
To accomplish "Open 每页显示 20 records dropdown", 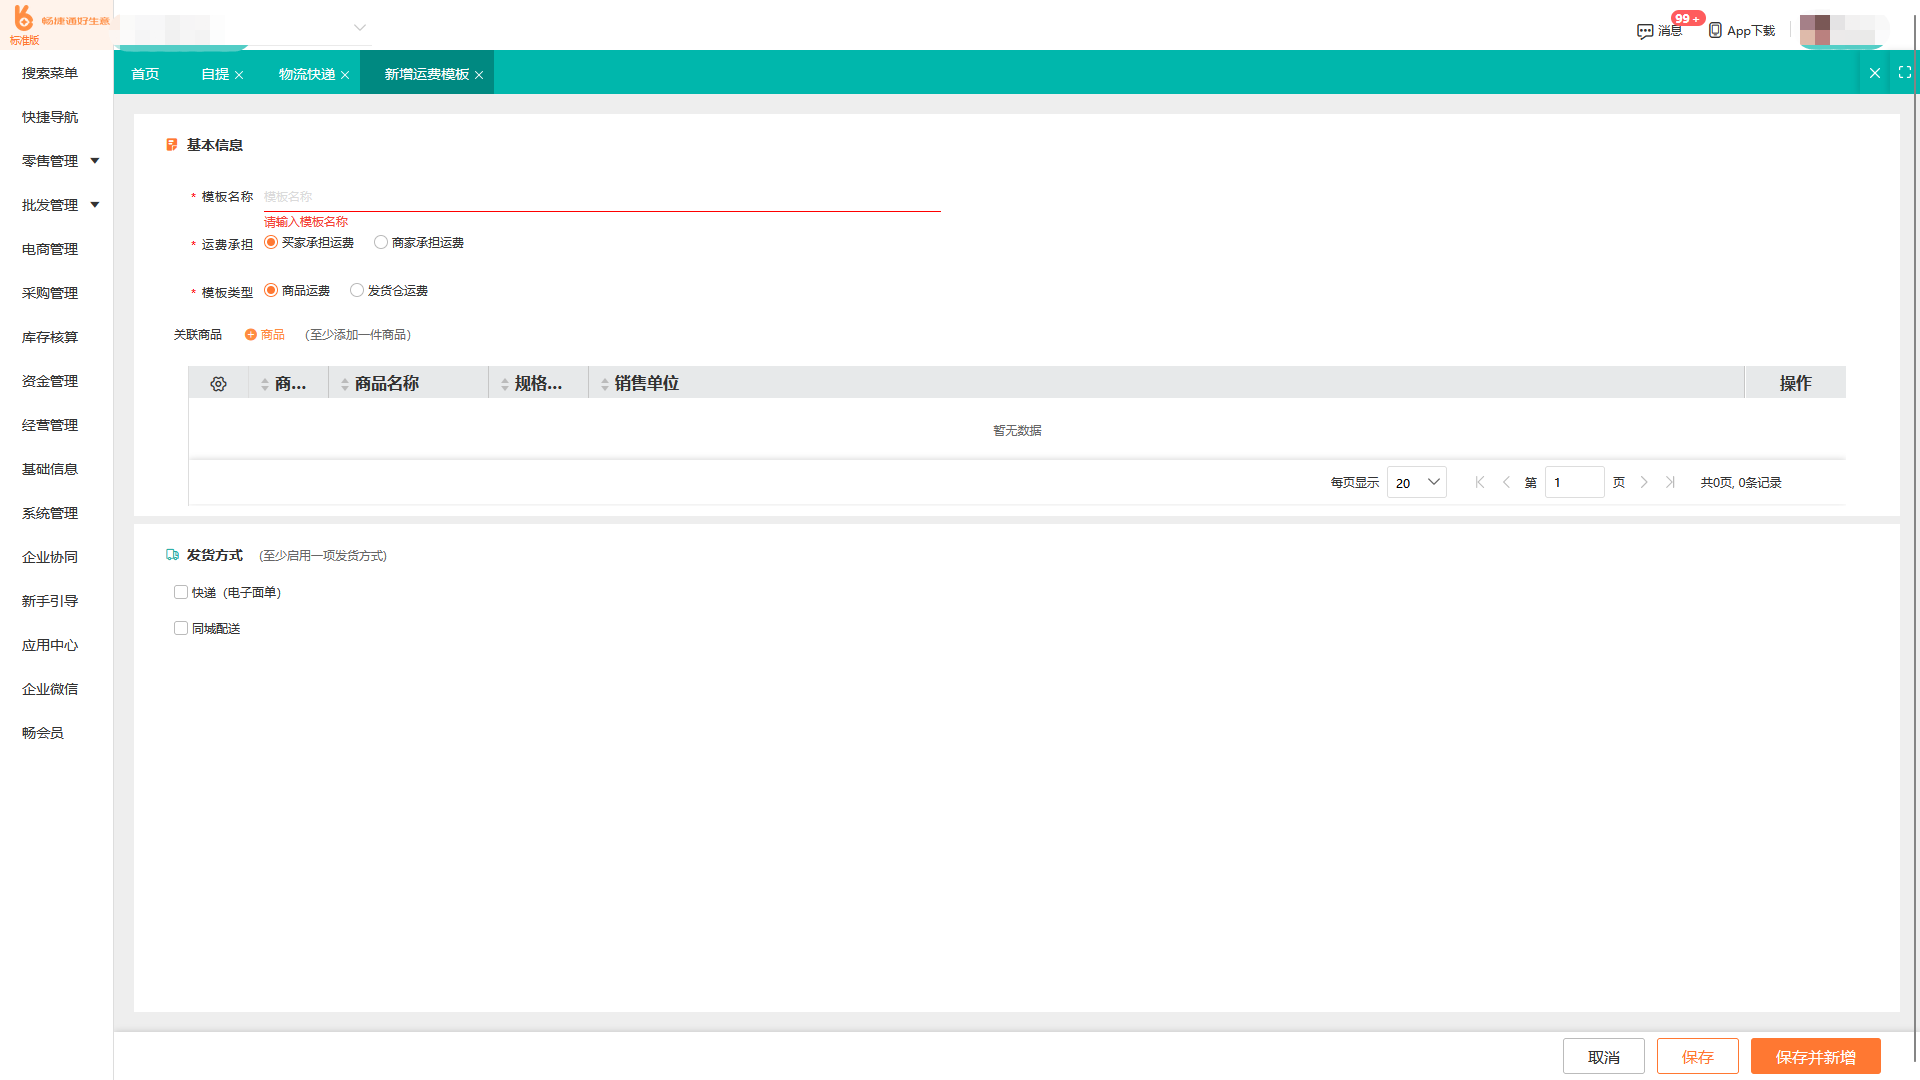I will 1418,481.
